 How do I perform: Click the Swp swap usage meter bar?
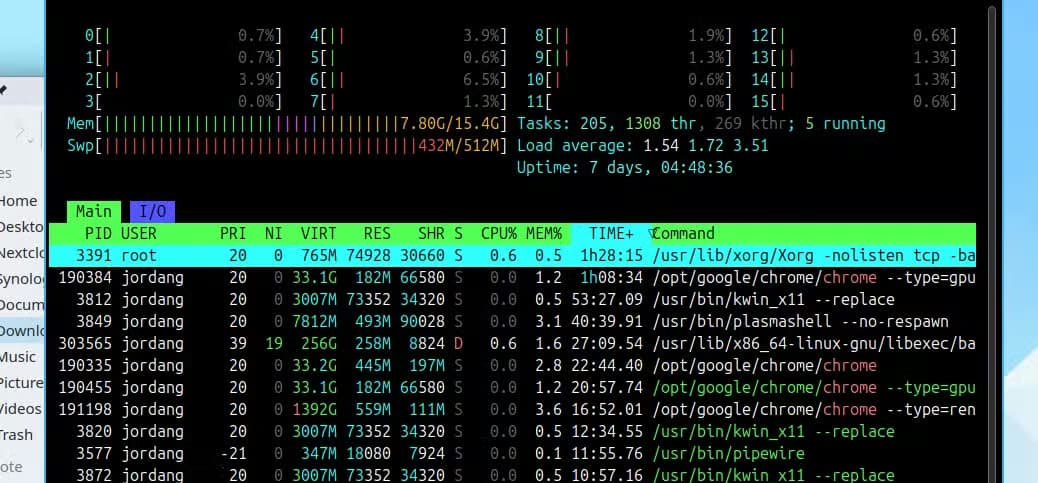point(287,146)
